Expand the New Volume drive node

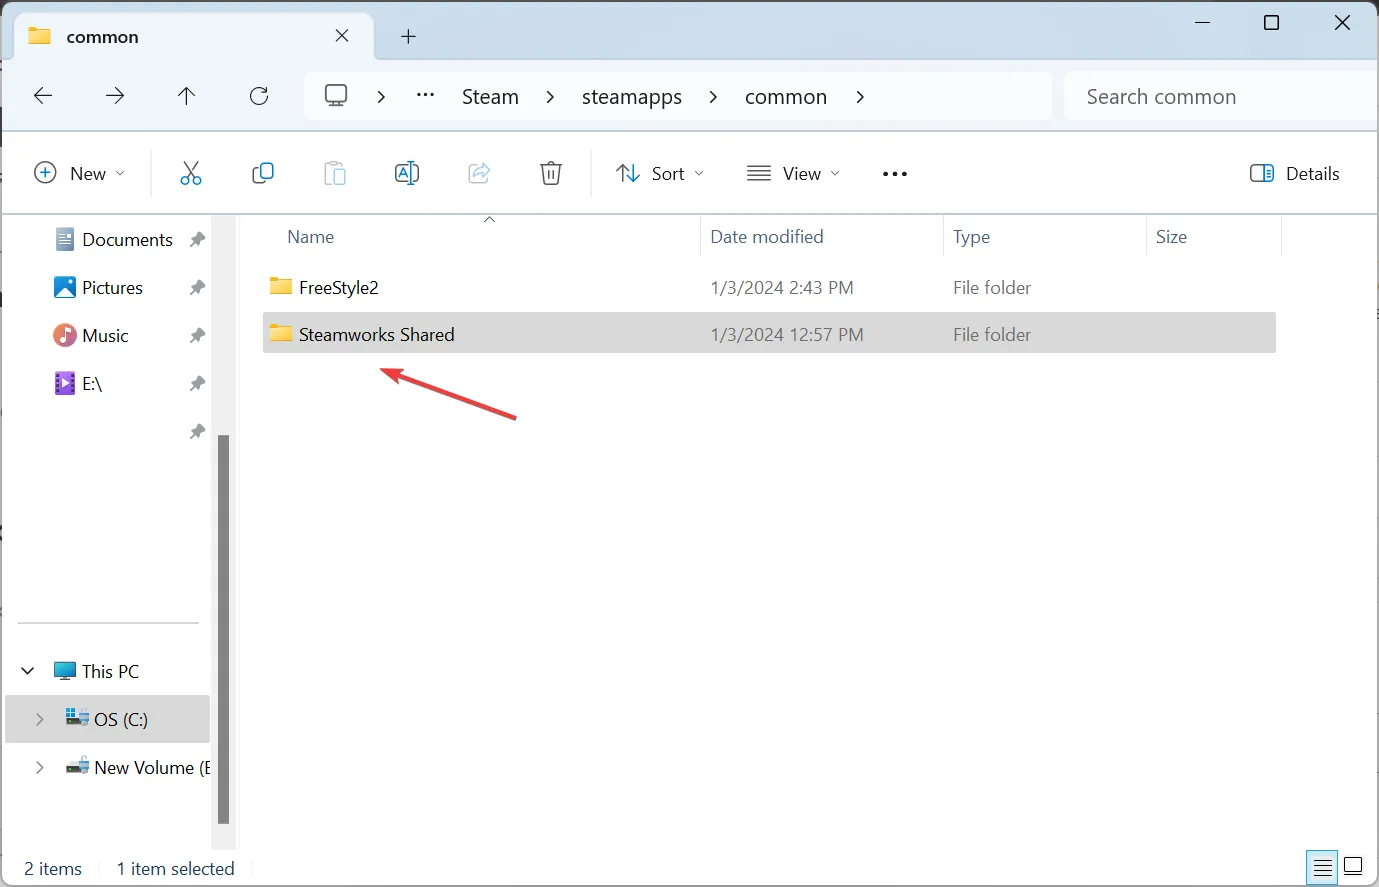click(39, 767)
